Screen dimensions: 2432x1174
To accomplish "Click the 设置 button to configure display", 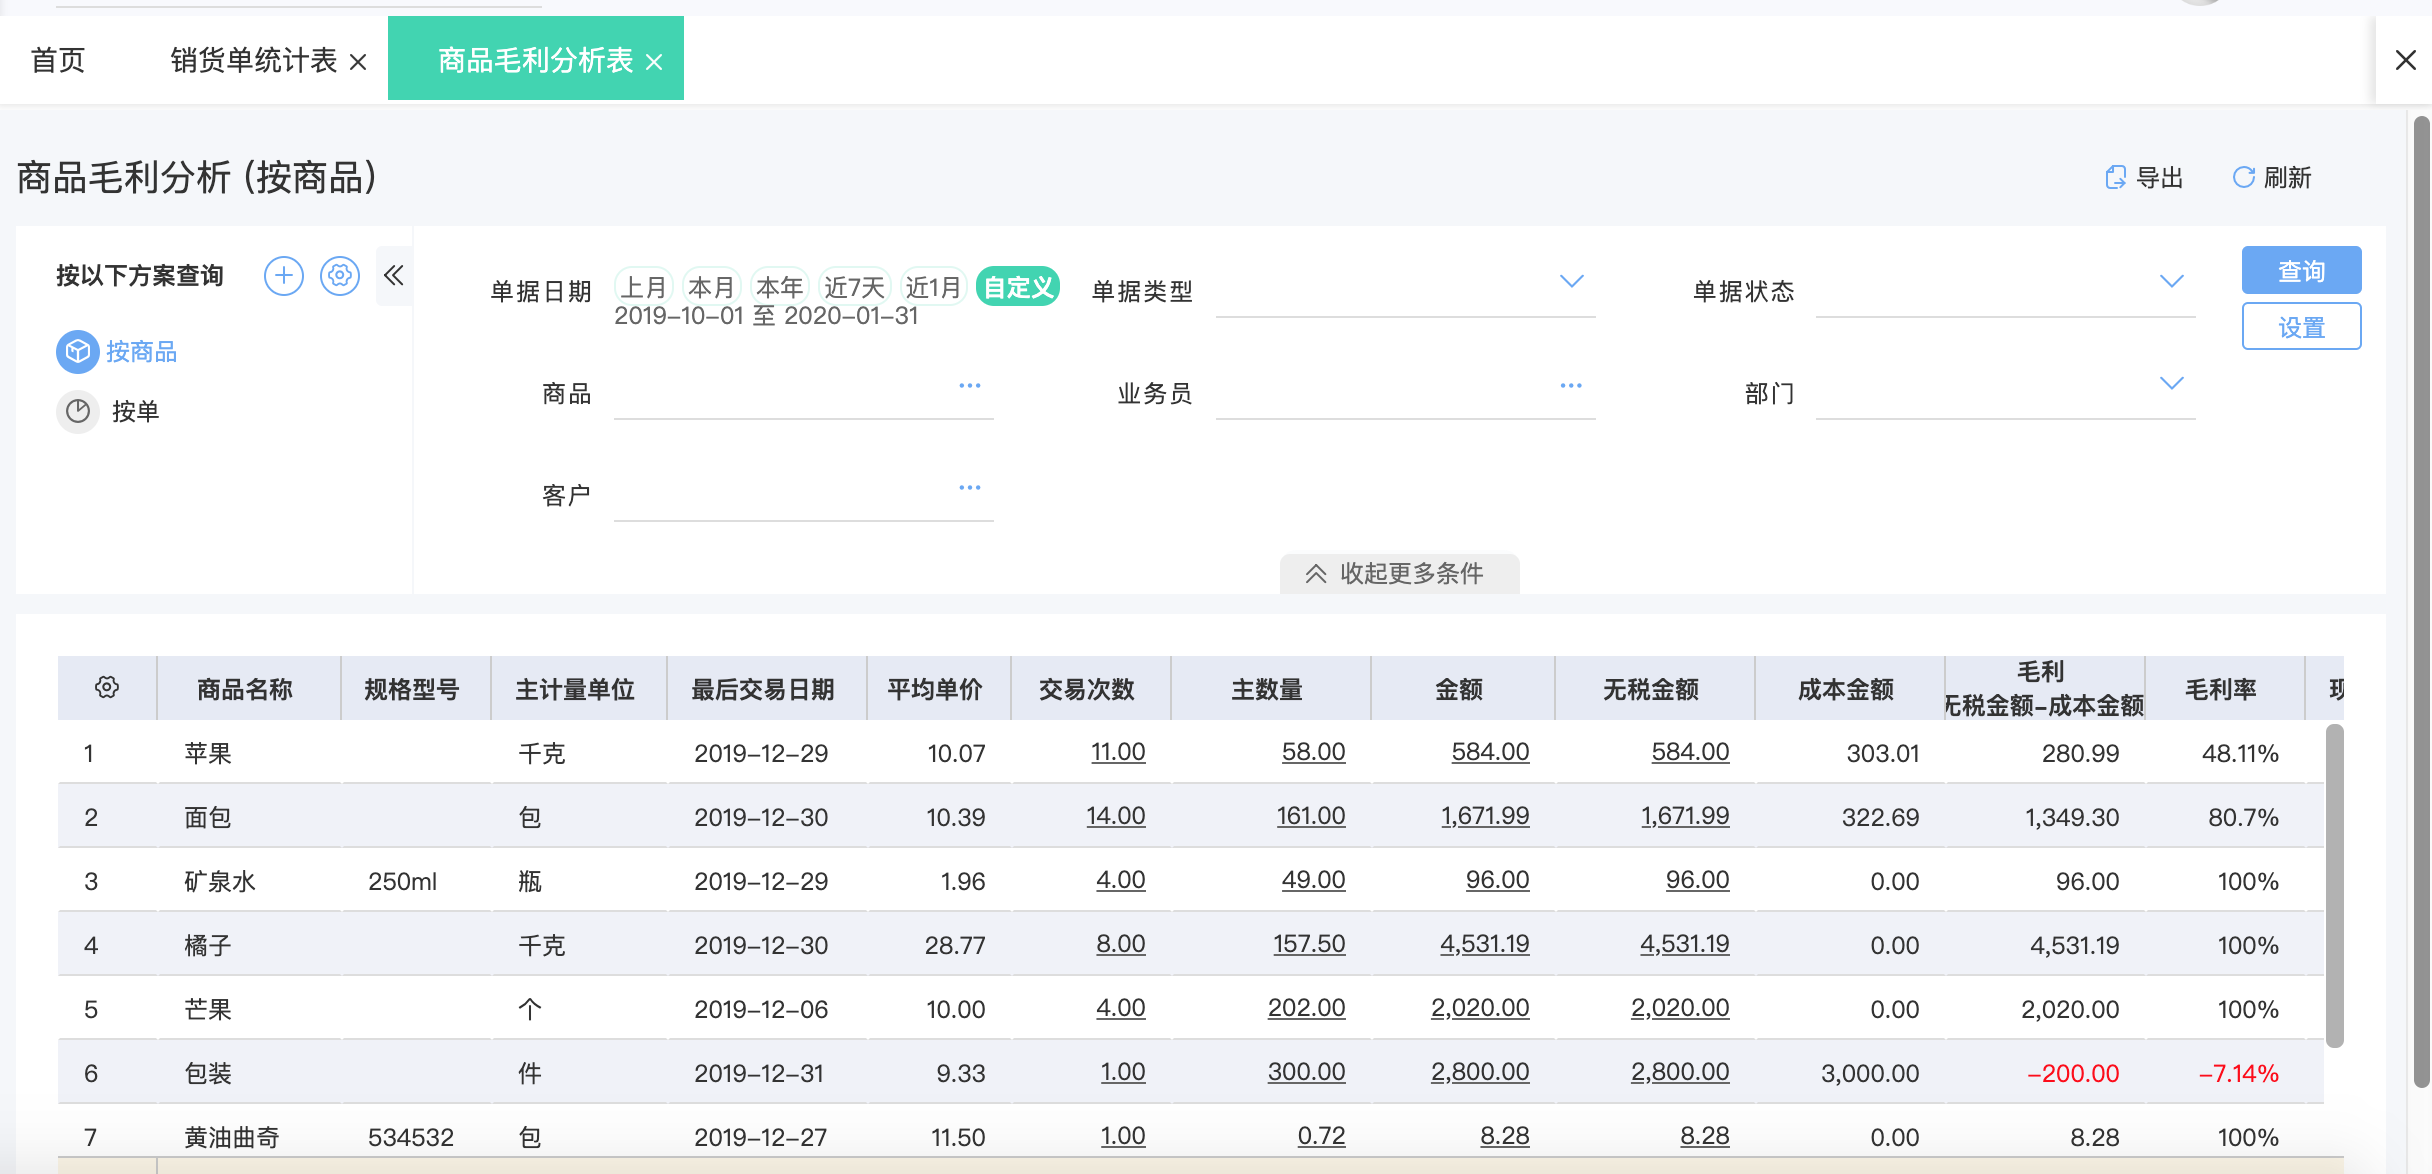I will 2302,326.
